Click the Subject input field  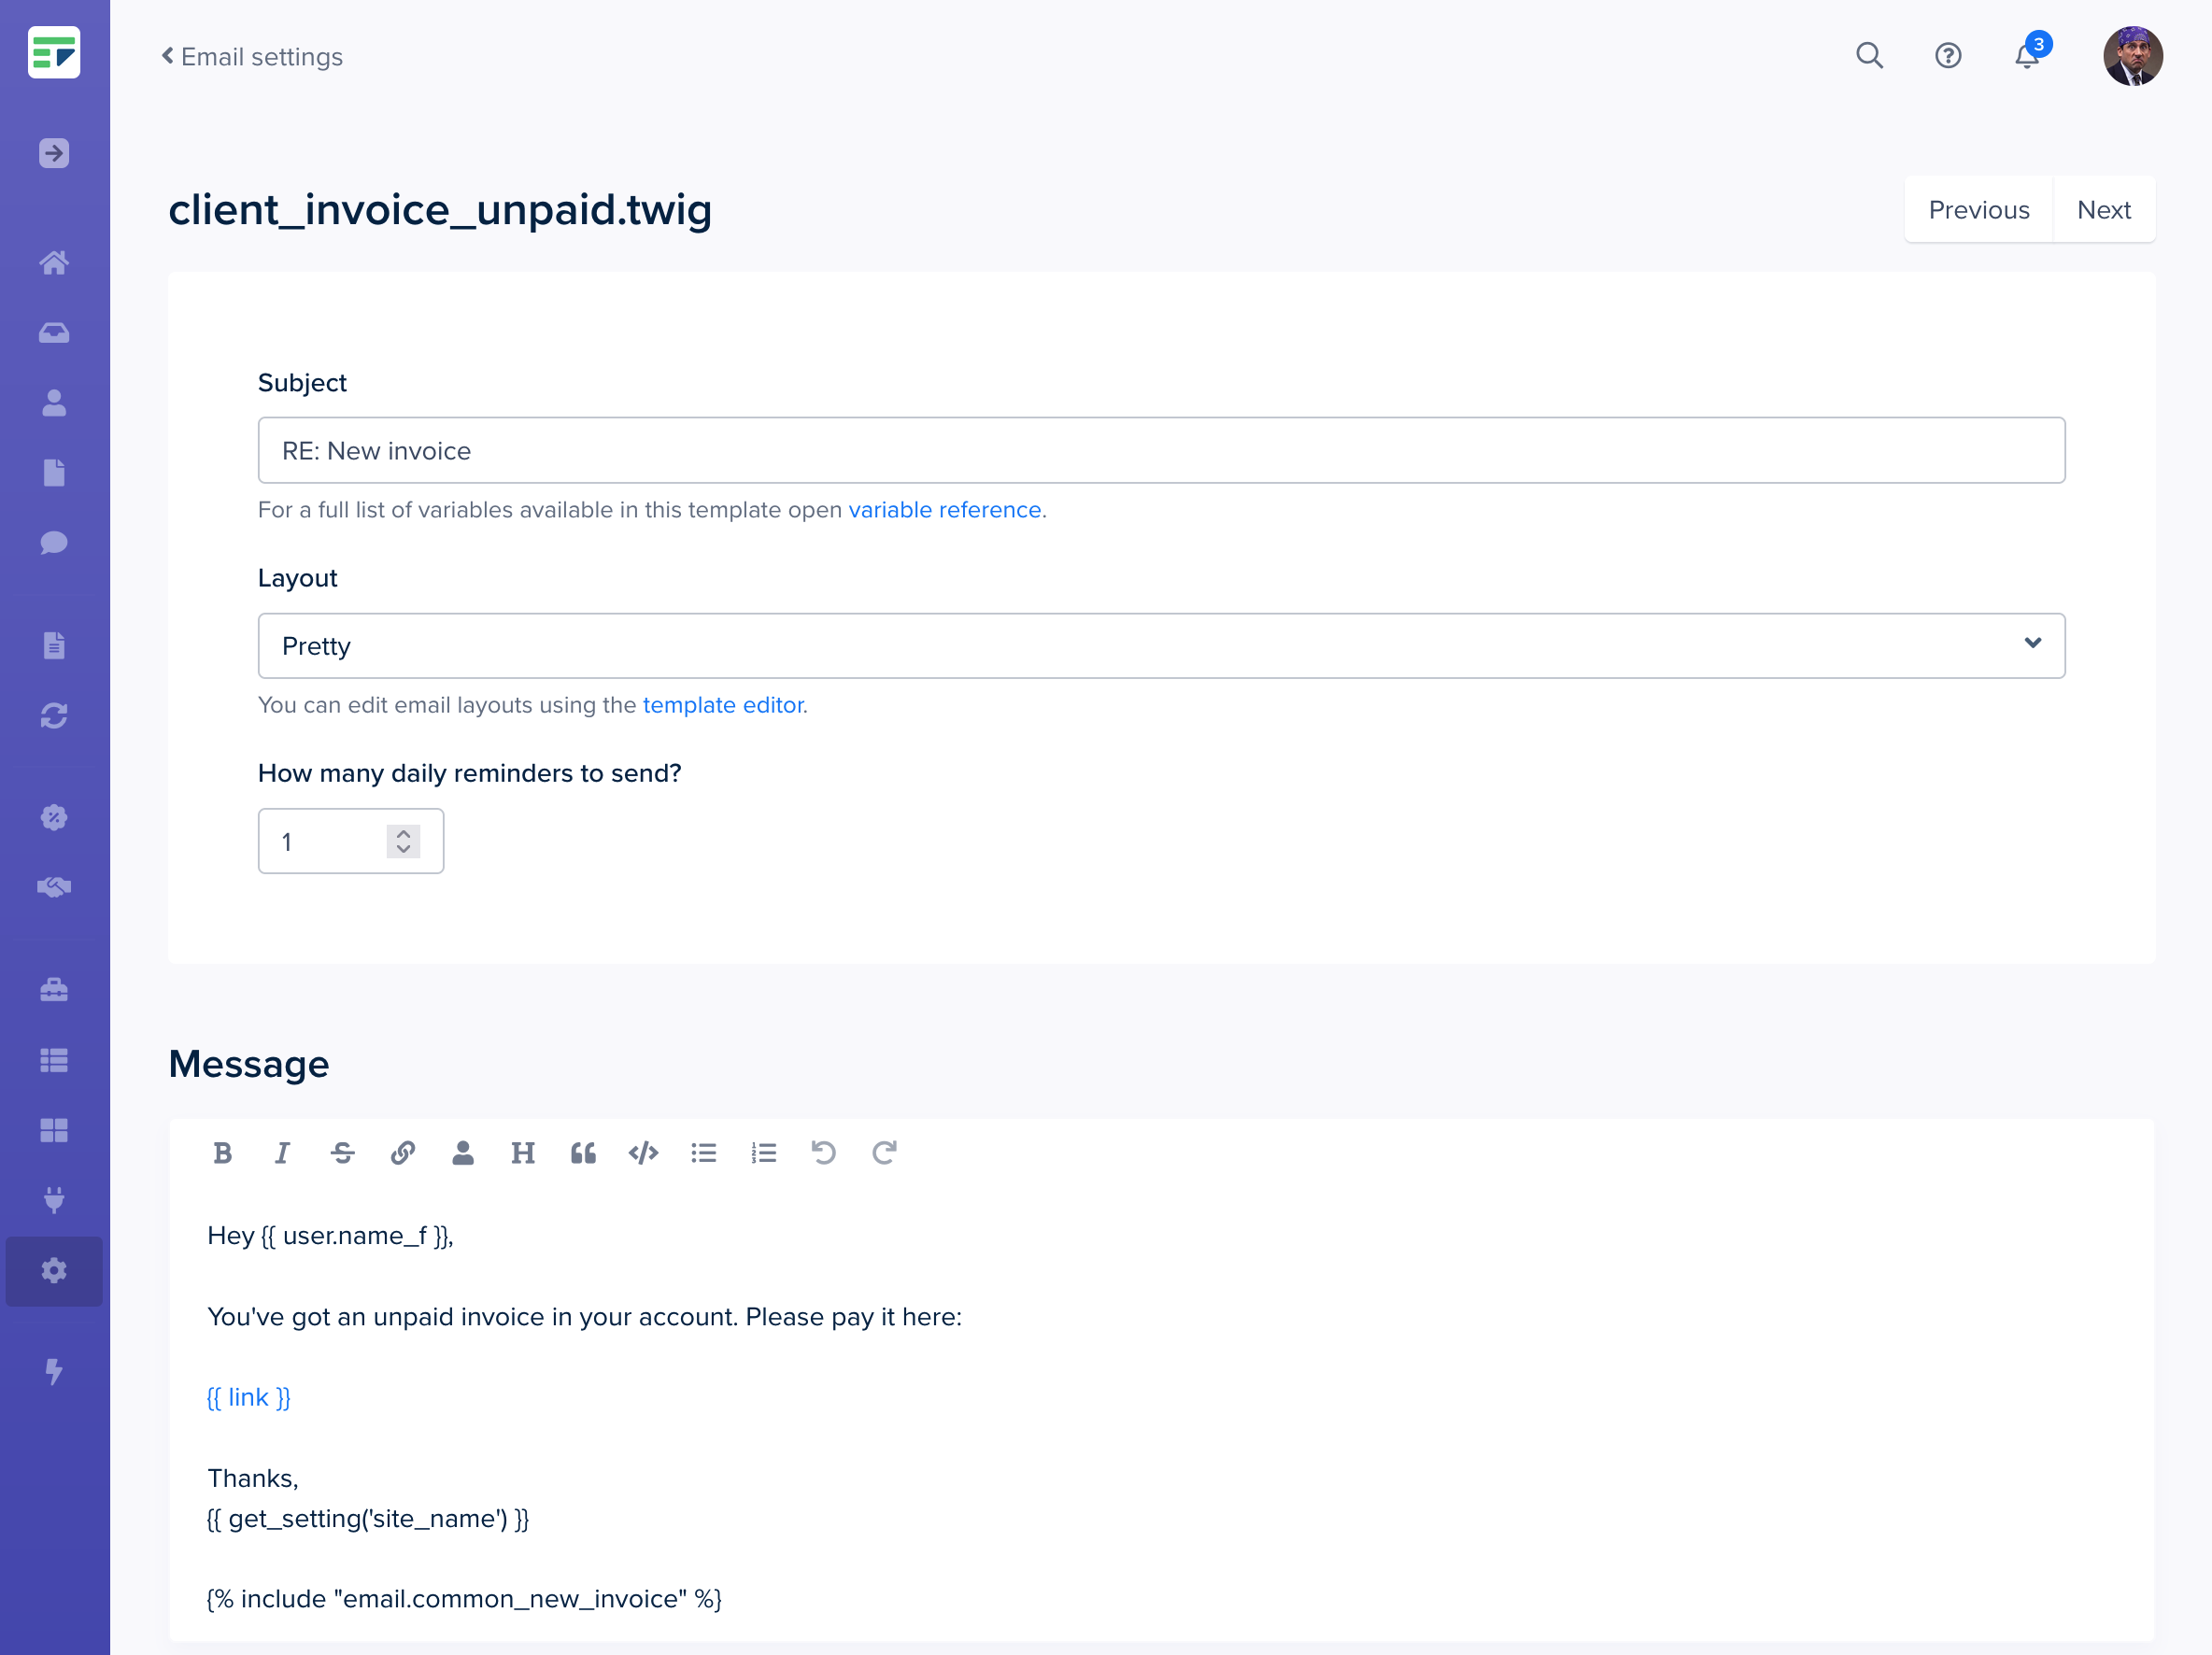1162,450
